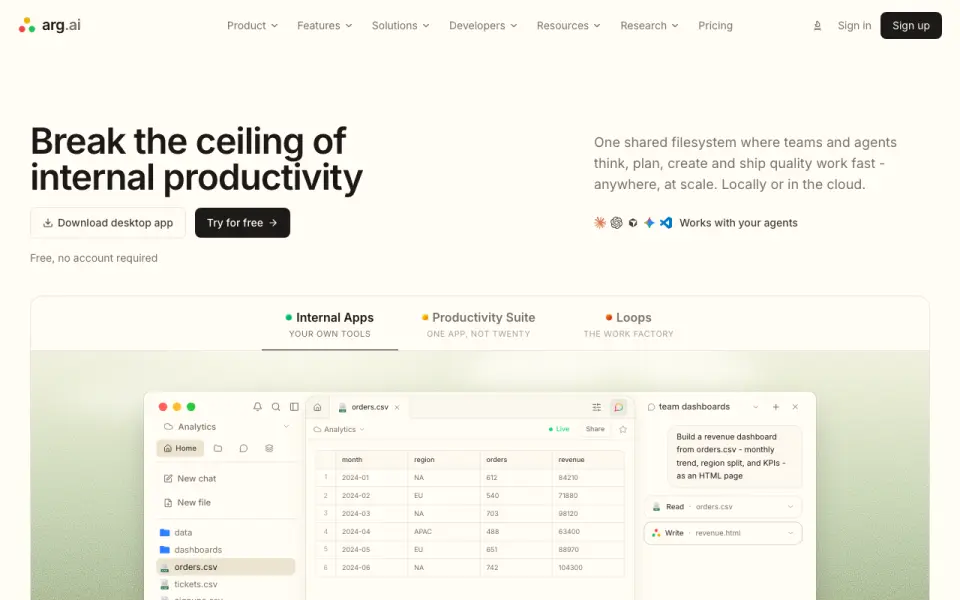This screenshot has width=960, height=600.
Task: Click the notification bell icon in app sidebar
Action: [257, 407]
